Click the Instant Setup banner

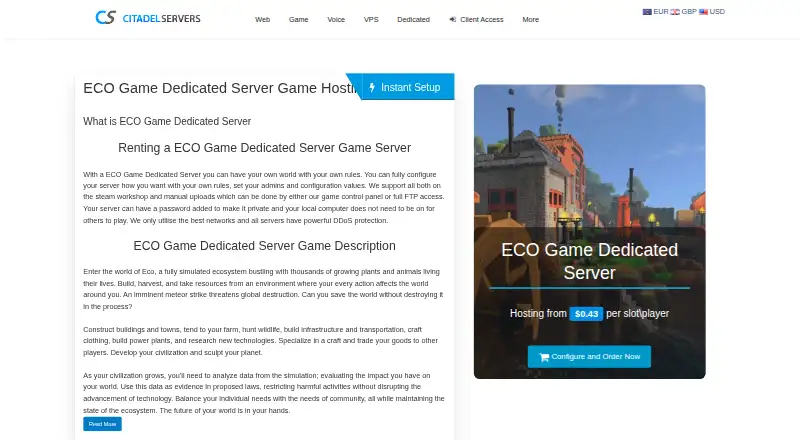point(401,87)
